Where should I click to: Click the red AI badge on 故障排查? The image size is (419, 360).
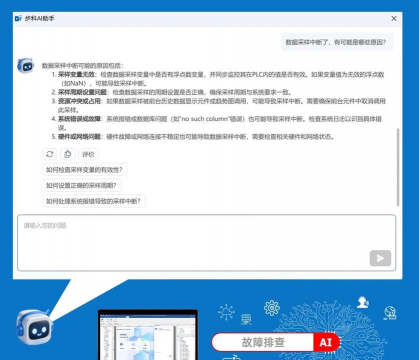(x=326, y=342)
